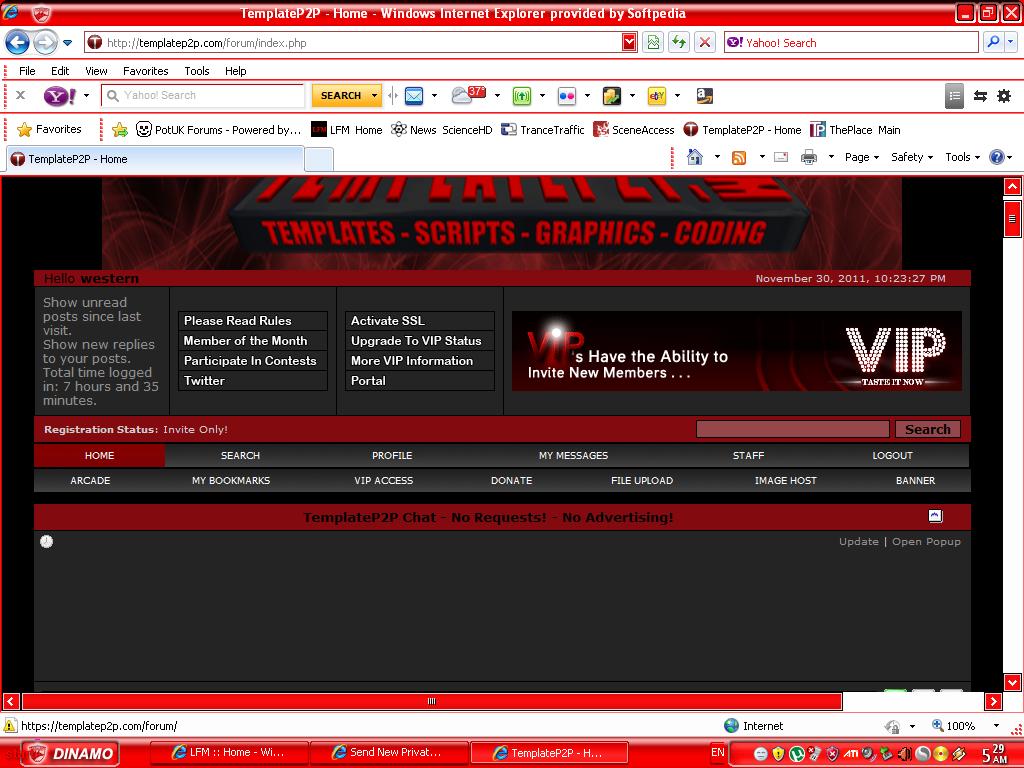Open the Favorites menu in menu bar
The height and width of the screenshot is (768, 1024).
point(145,71)
